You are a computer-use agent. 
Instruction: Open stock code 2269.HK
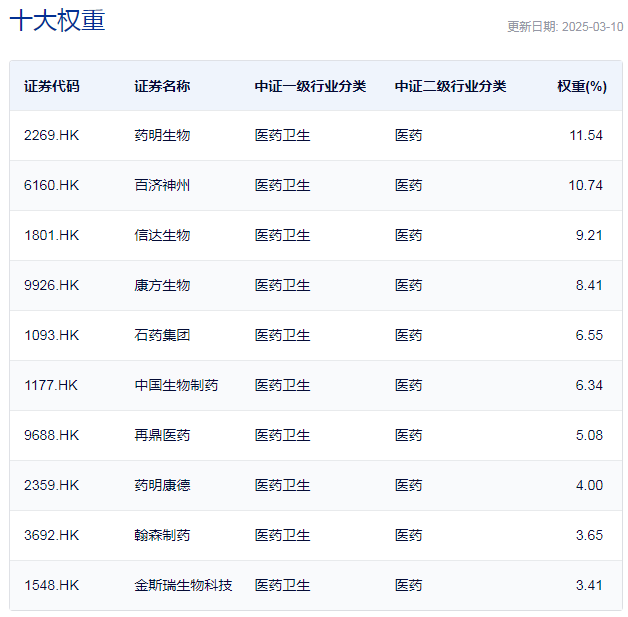click(51, 135)
